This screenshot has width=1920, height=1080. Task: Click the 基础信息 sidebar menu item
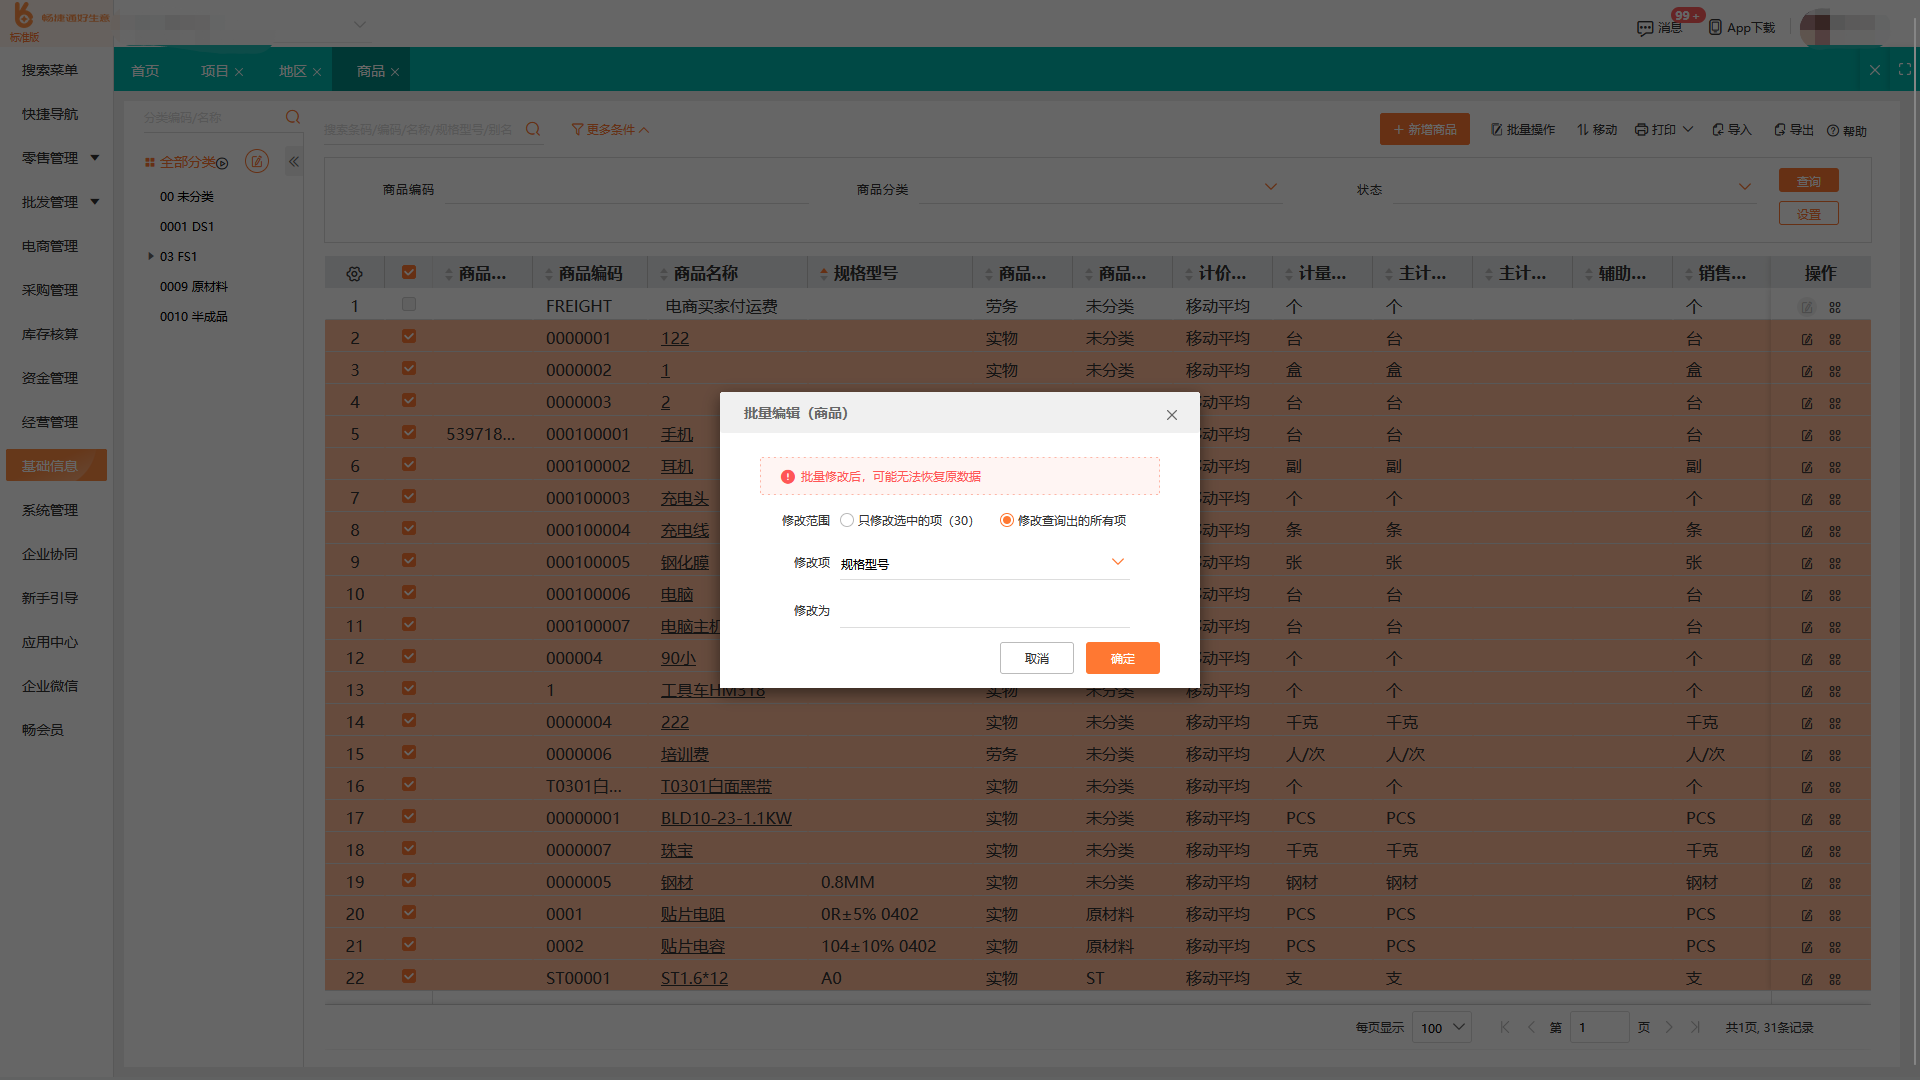53,465
